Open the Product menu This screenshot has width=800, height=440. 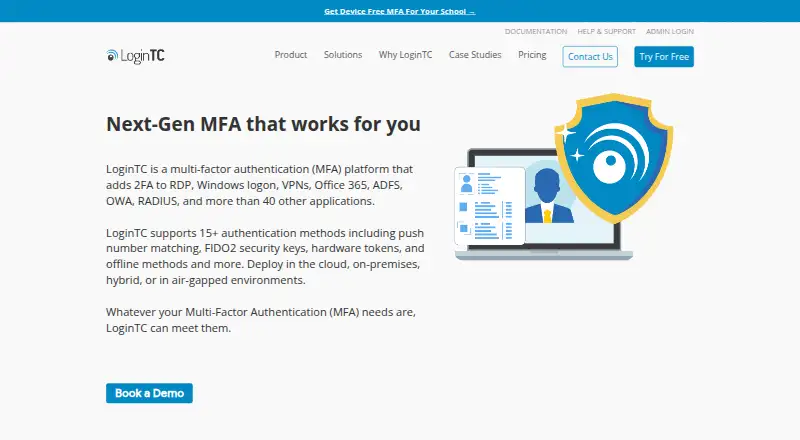291,55
